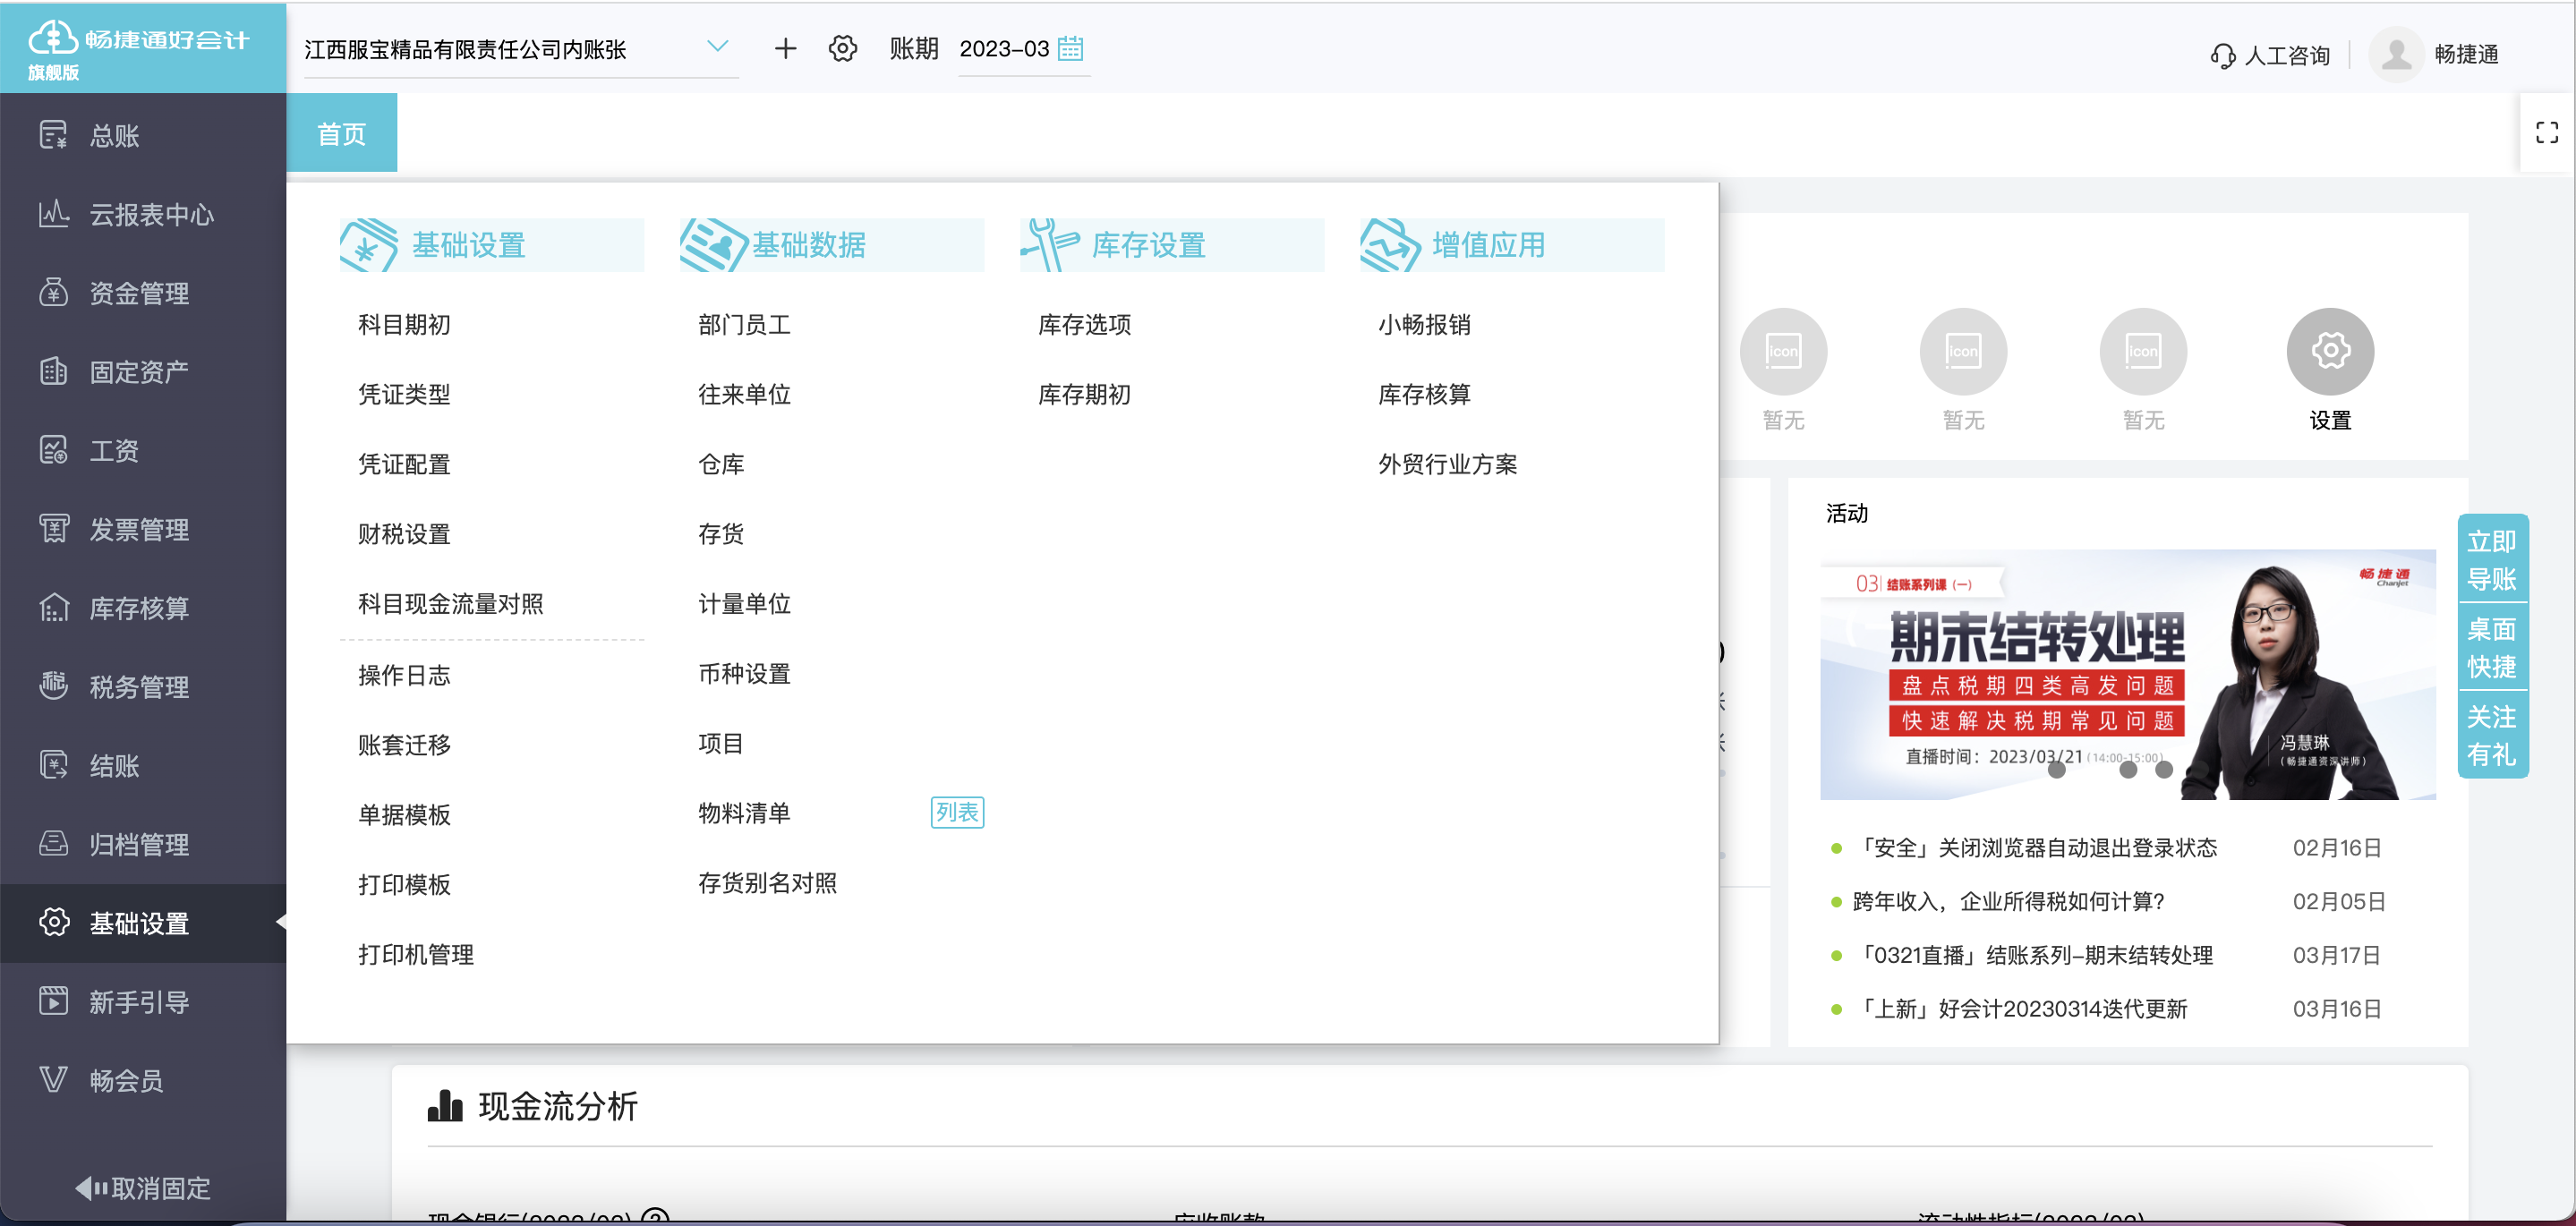Click 科目期初 under 基础设置
Screen dimensions: 2576x1226
[403, 324]
